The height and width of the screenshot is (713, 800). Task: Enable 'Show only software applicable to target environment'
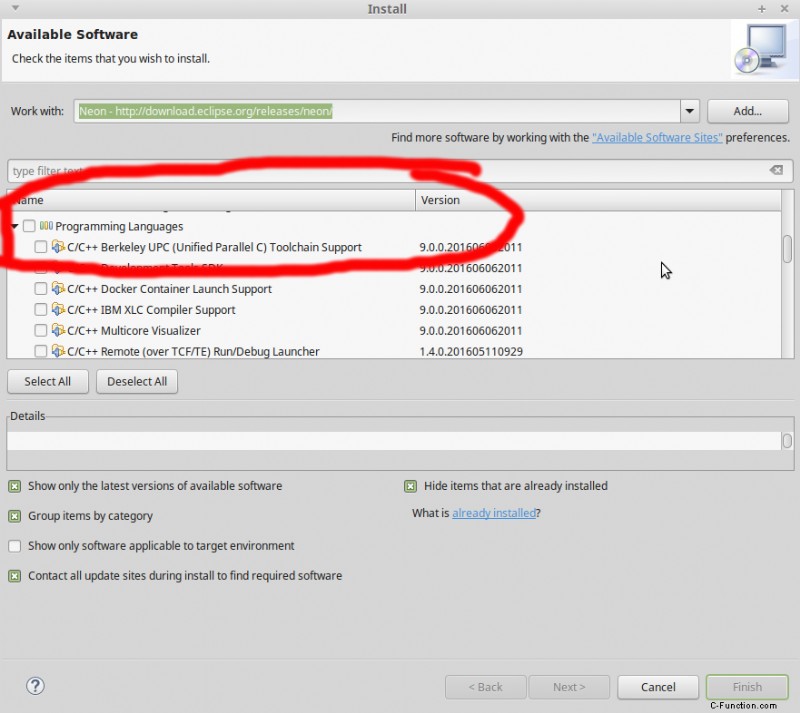(x=15, y=547)
